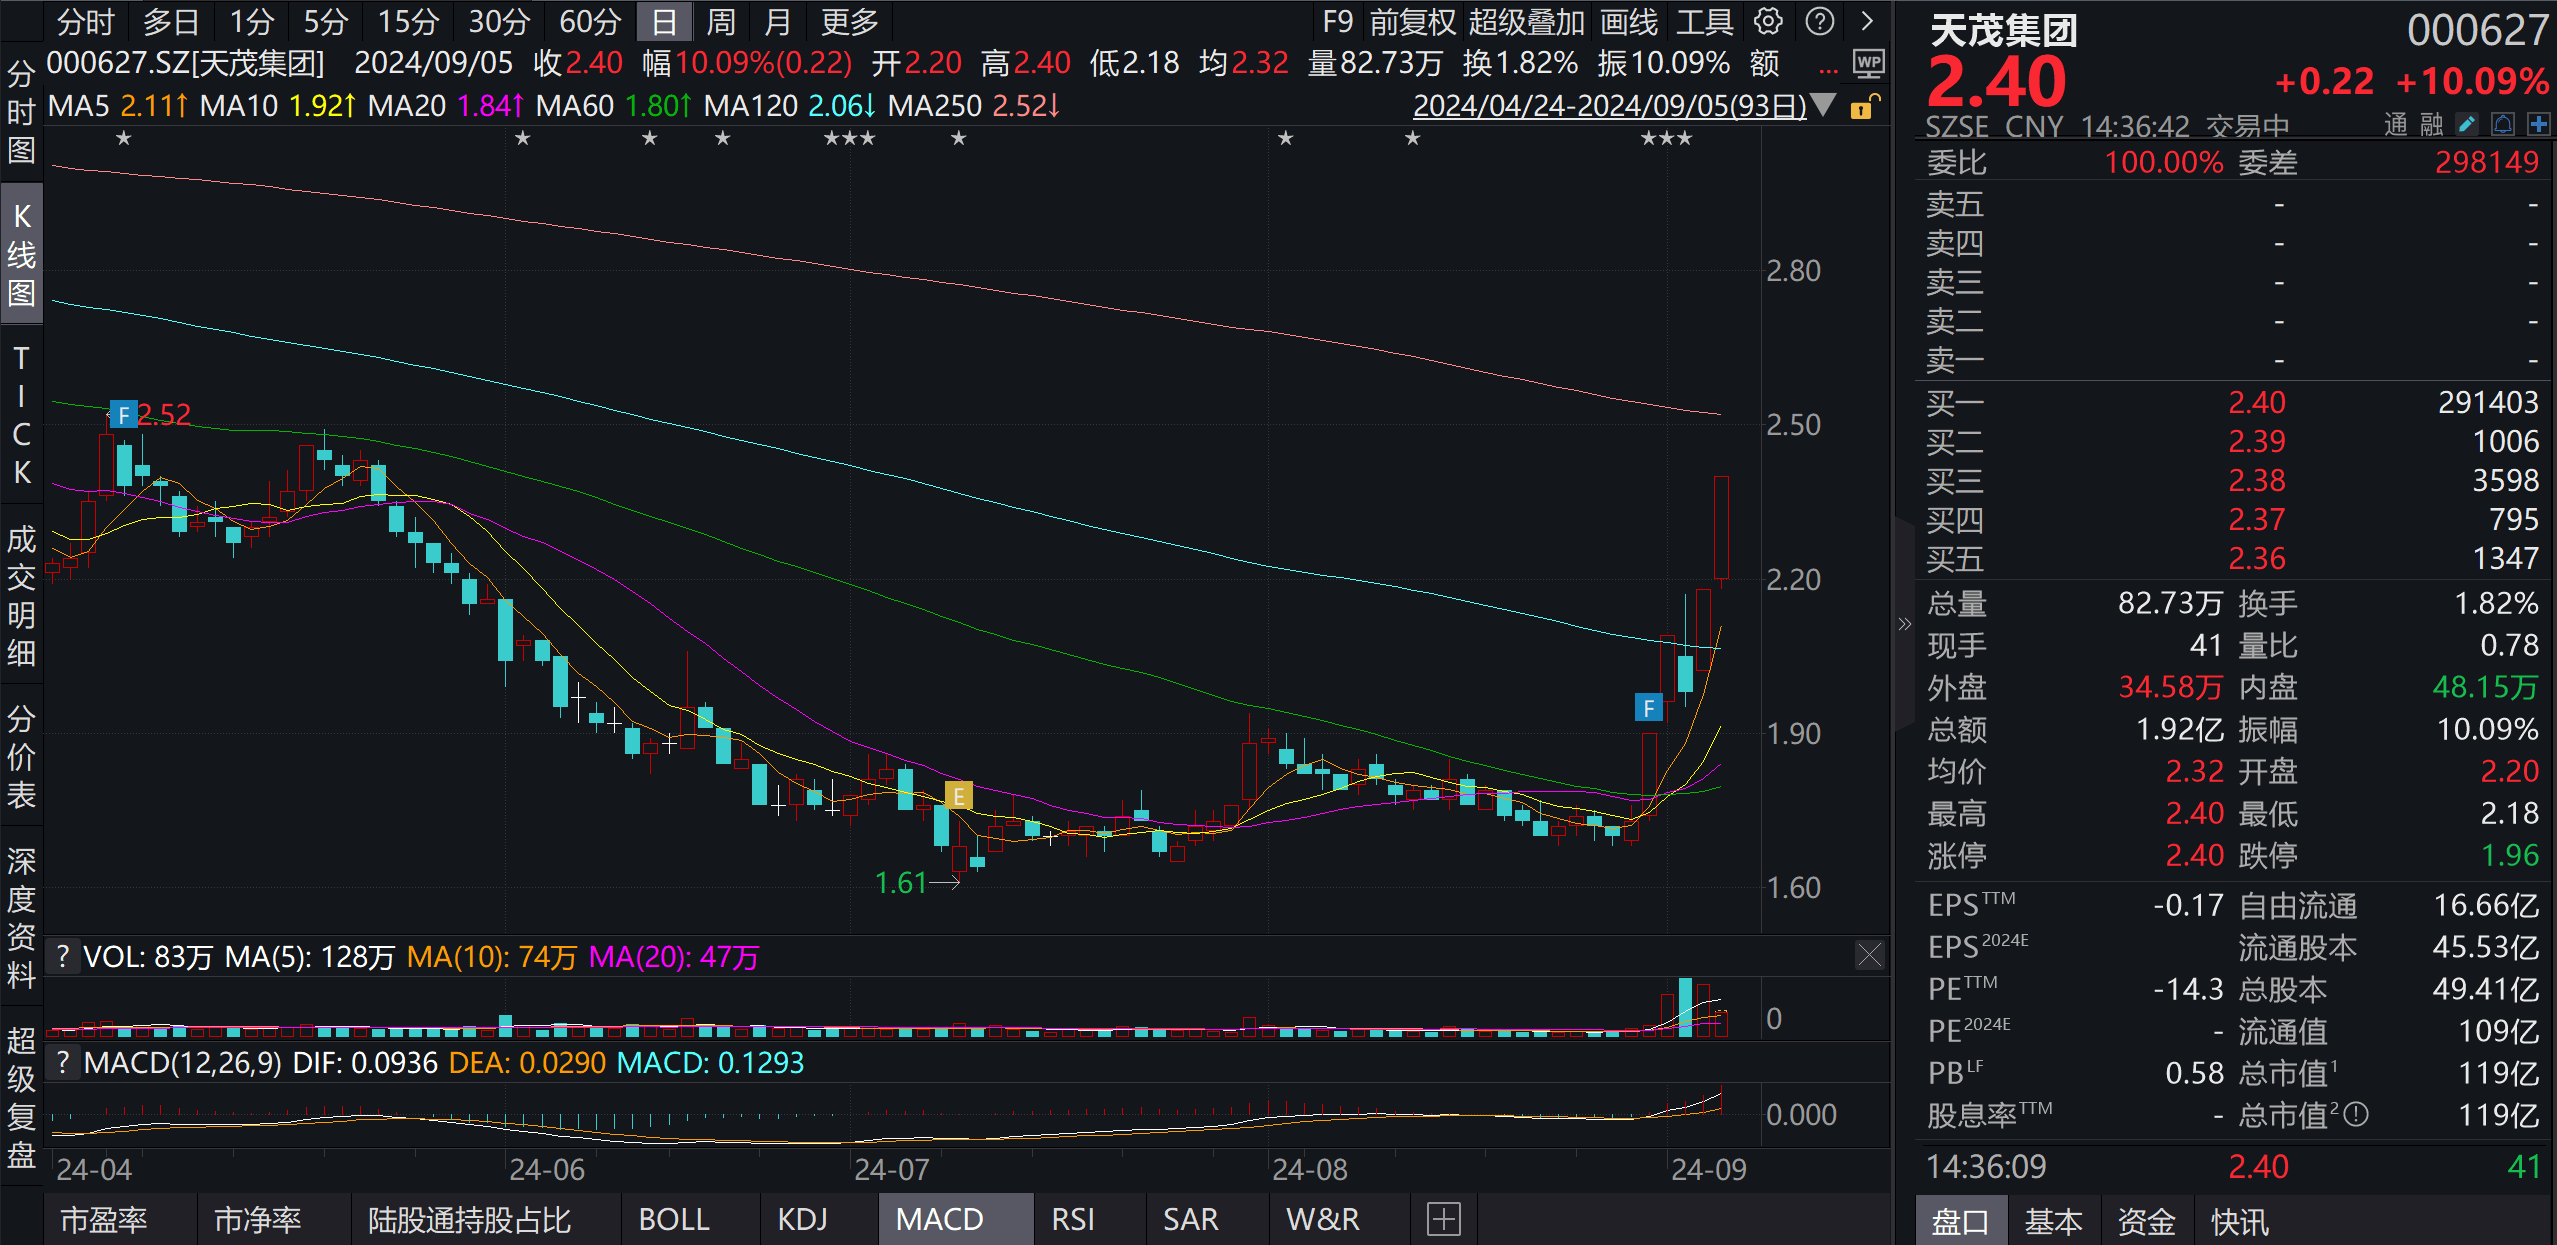Close the VOL indicator panel
The image size is (2557, 1245).
click(1869, 955)
